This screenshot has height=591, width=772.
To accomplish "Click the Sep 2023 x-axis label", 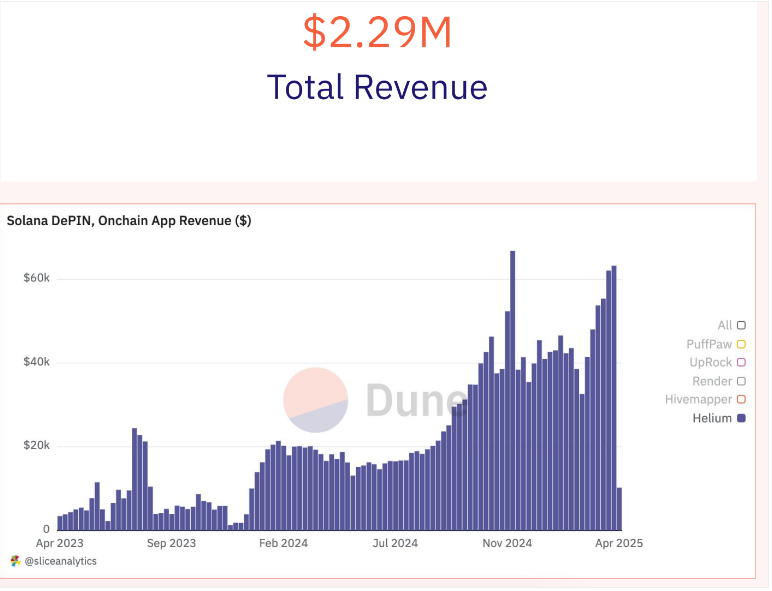I will [x=171, y=543].
